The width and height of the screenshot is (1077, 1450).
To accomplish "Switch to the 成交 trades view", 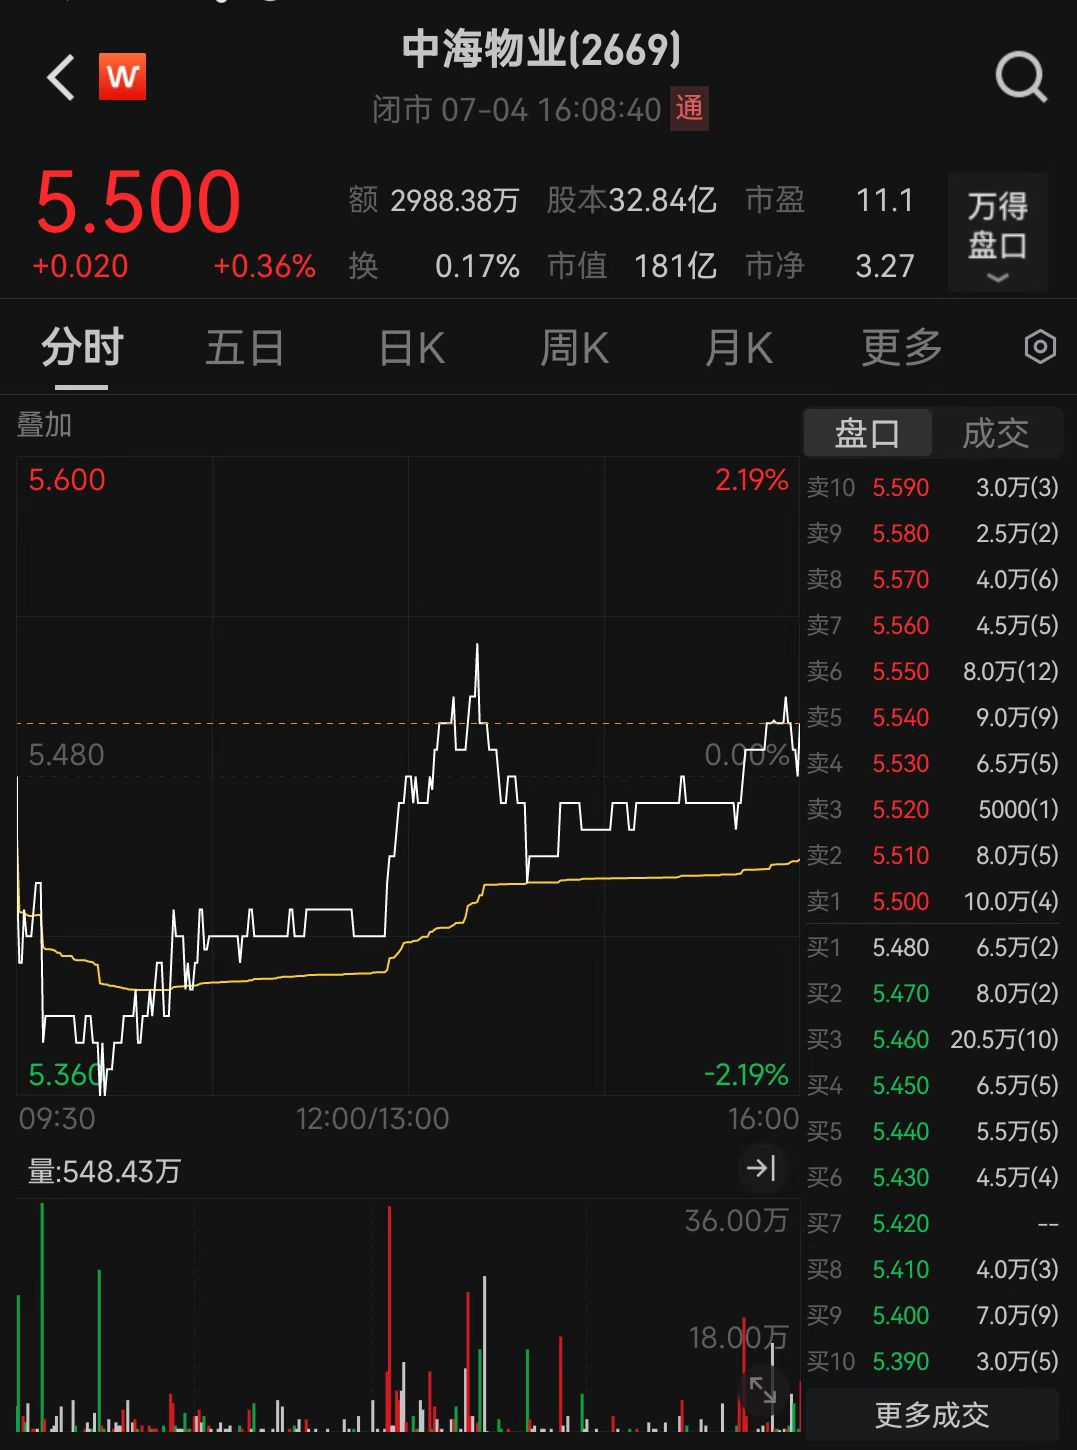I will 995,433.
